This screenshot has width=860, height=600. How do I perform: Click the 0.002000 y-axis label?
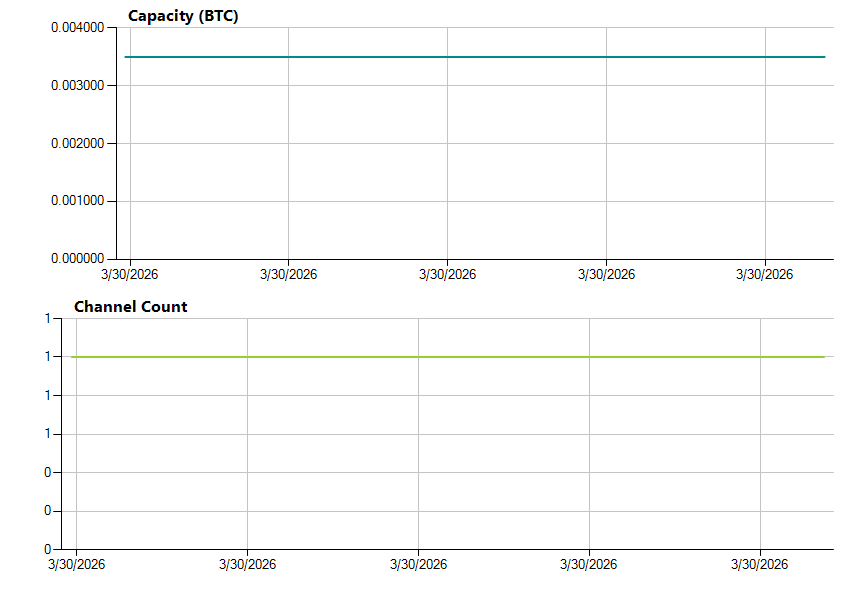tap(78, 144)
